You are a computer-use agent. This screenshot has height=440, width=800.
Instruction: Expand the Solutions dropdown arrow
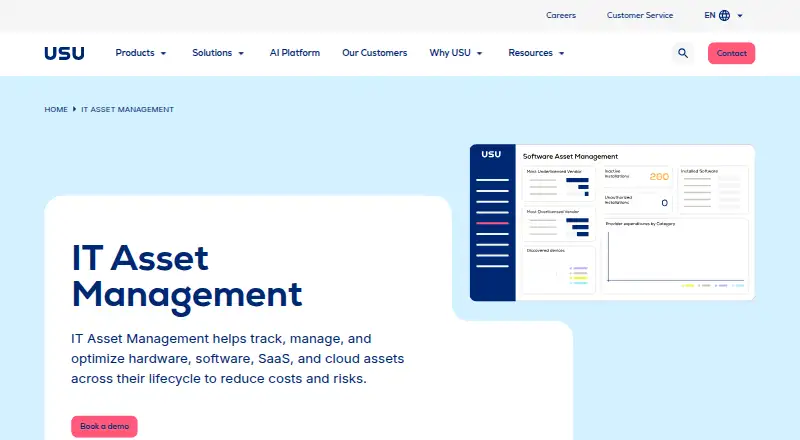tap(241, 53)
